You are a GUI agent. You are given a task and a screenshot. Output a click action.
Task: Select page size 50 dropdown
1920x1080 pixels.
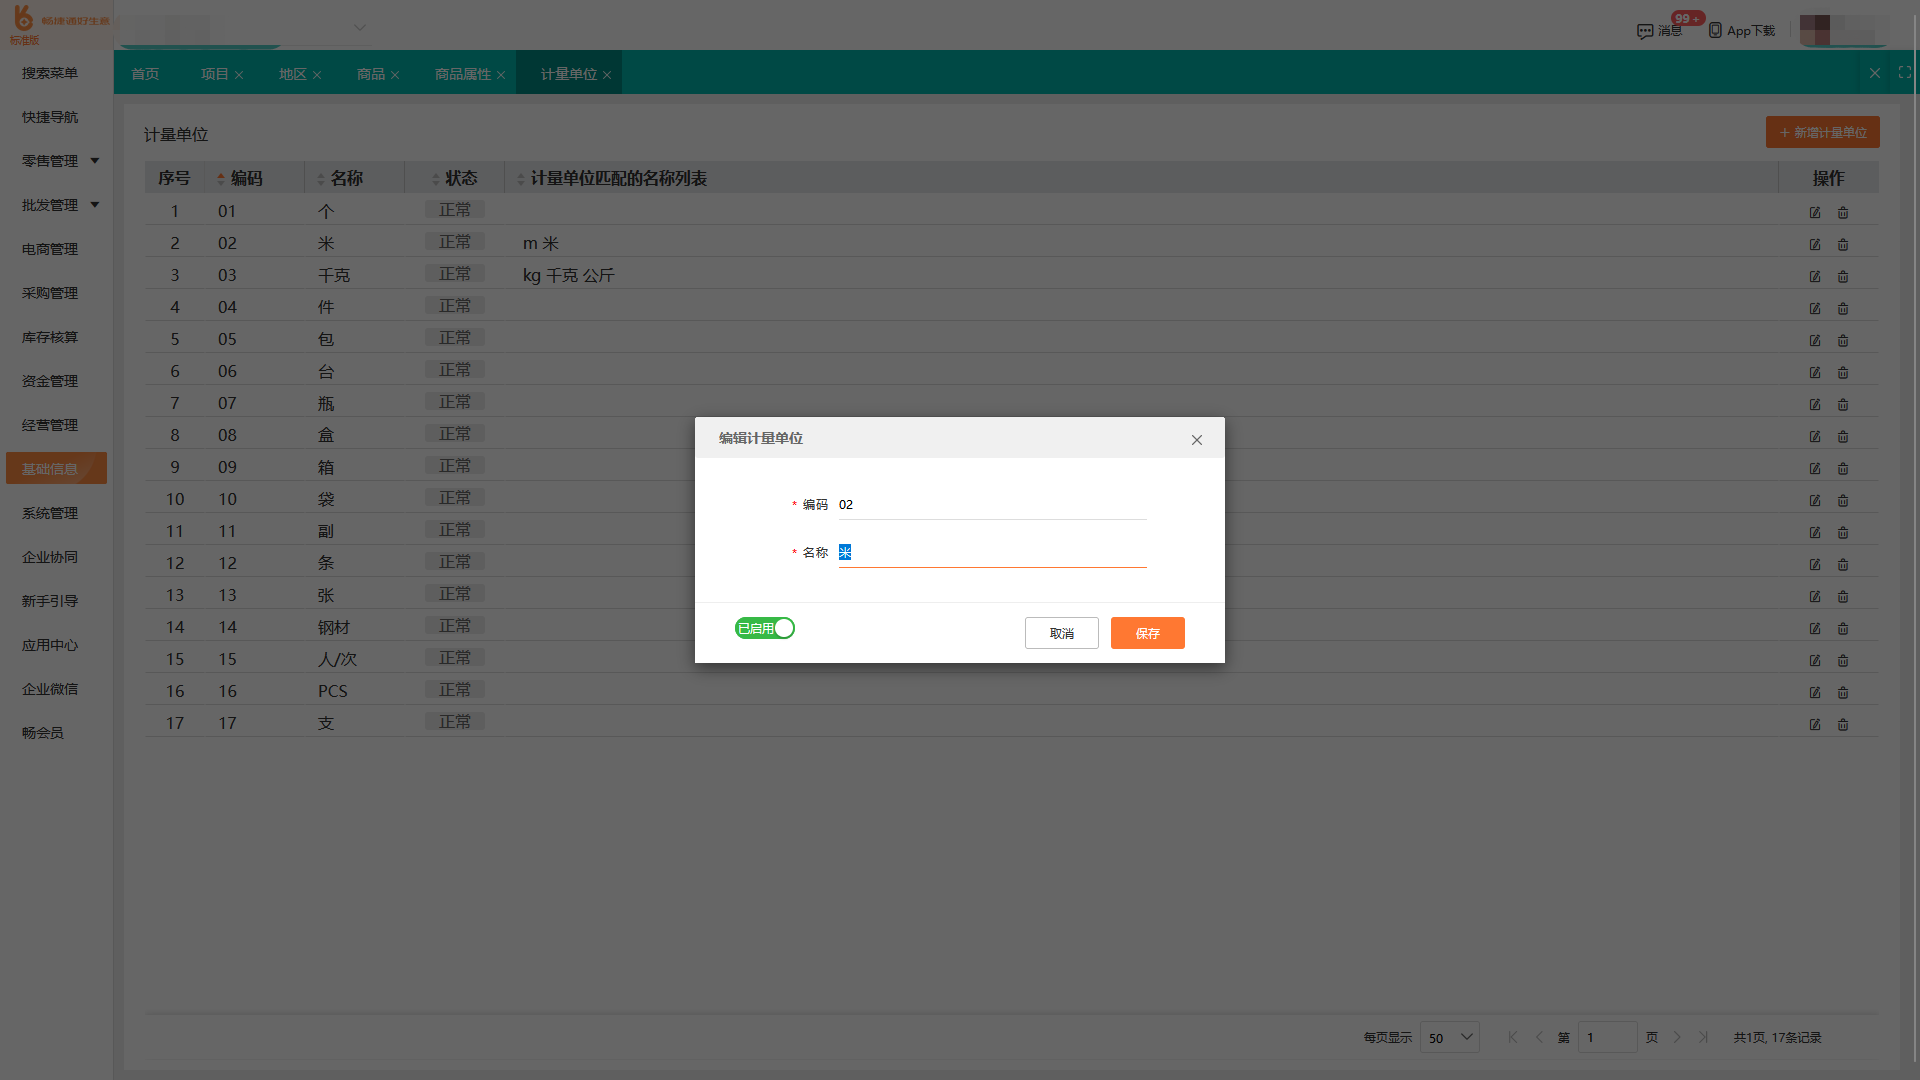click(x=1449, y=1036)
